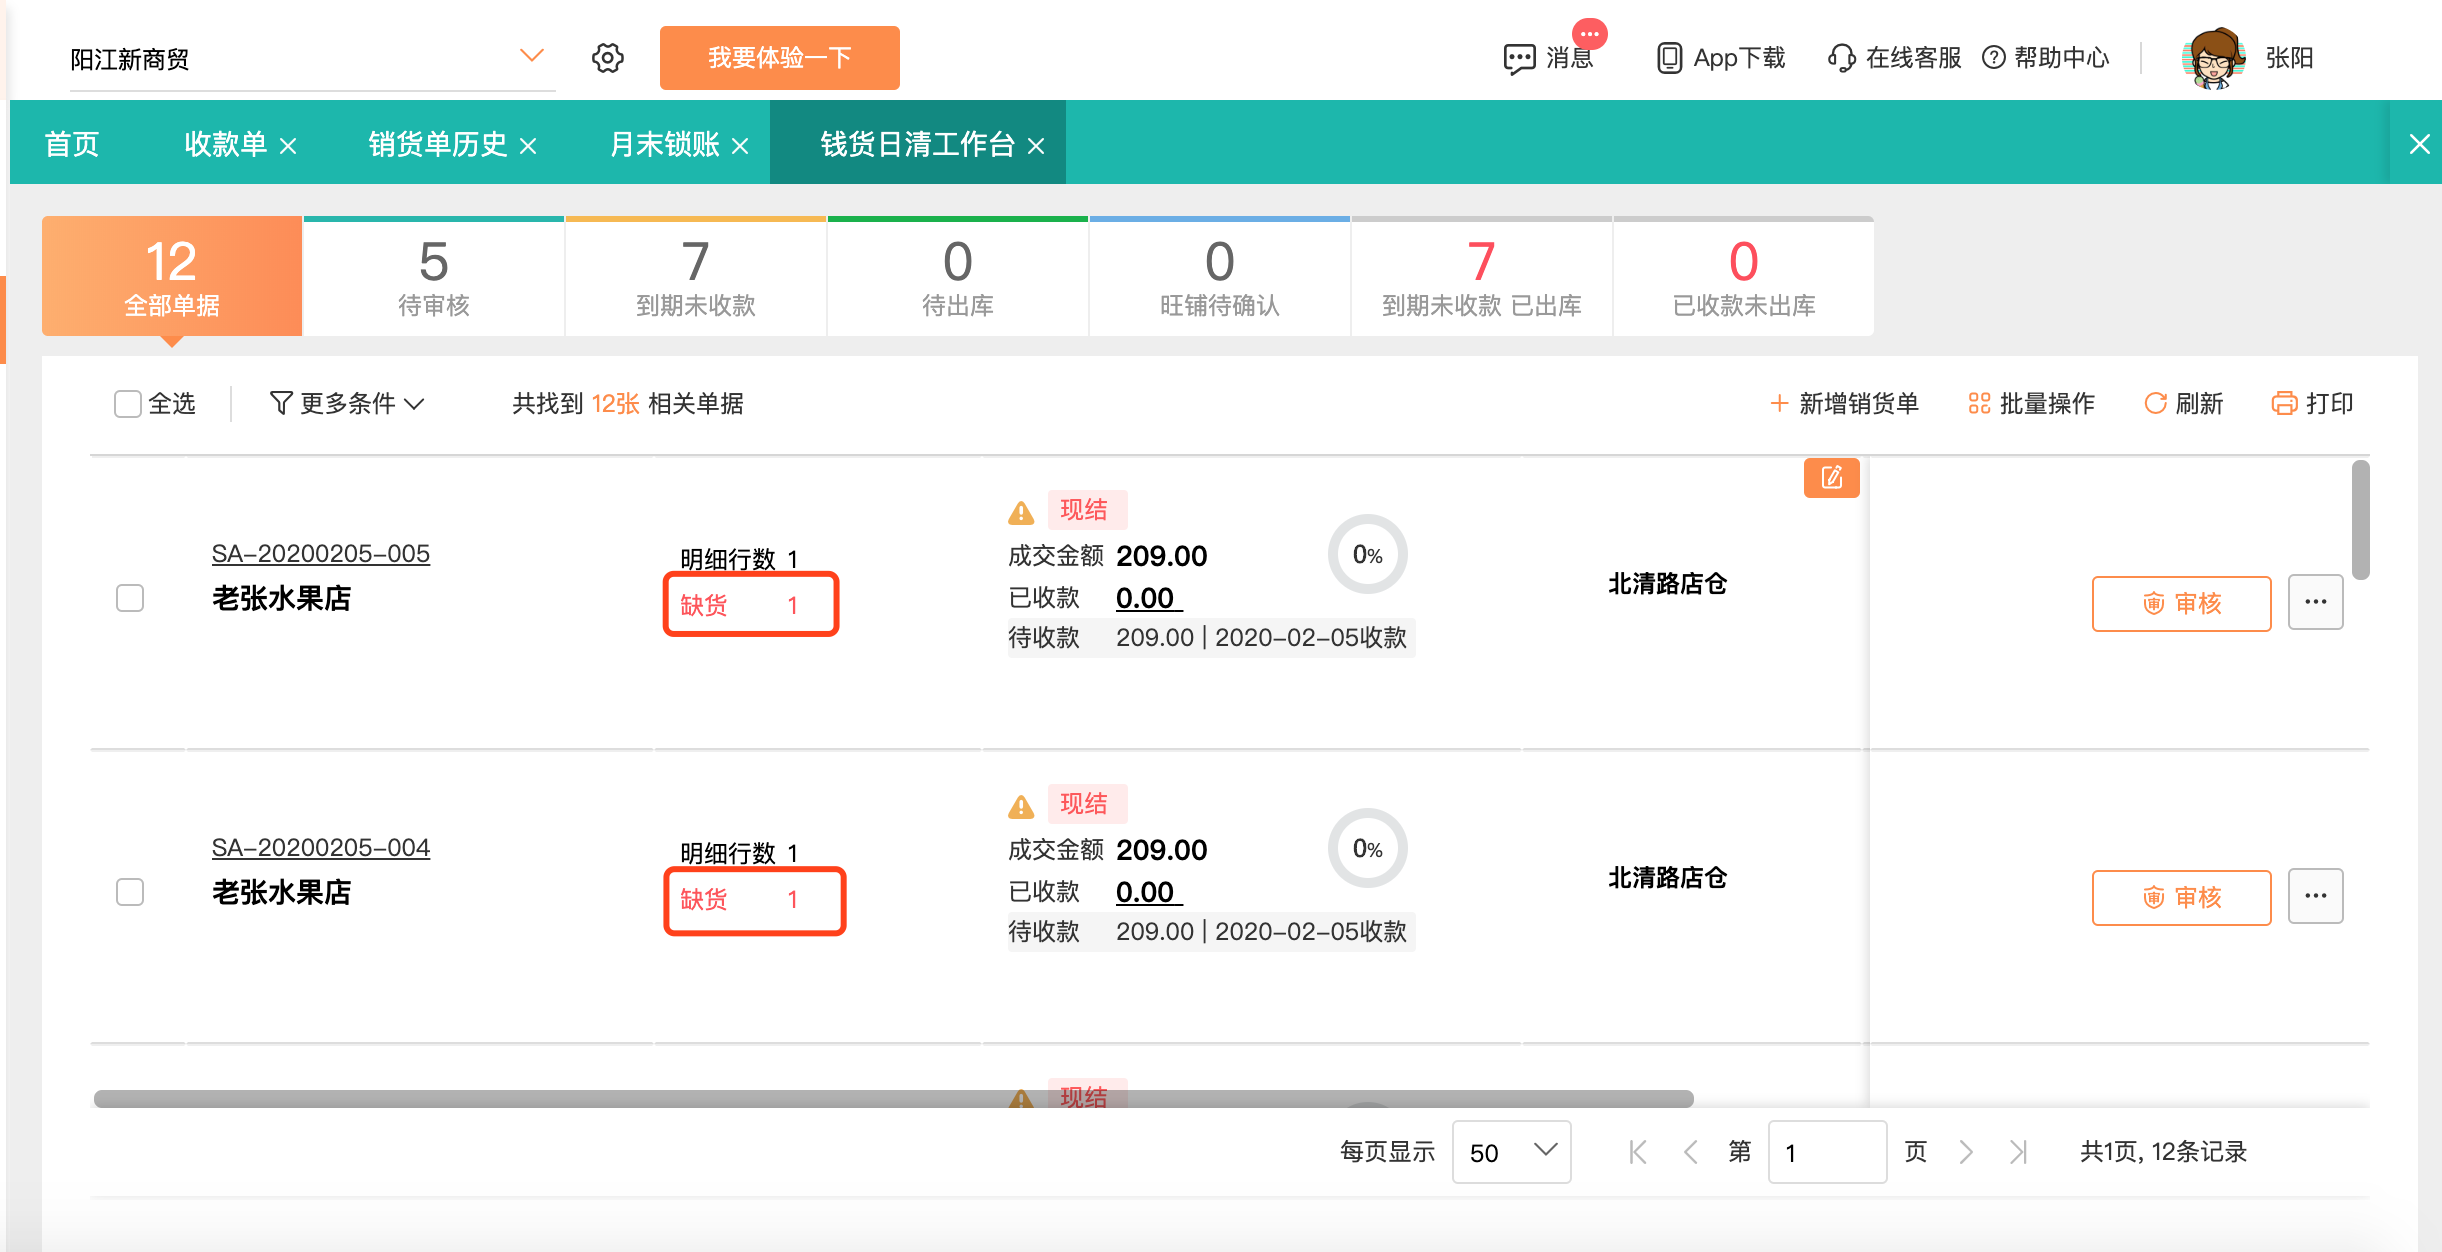Click the 审核 button for SA-20200205-005
The height and width of the screenshot is (1252, 2442).
(x=2179, y=602)
